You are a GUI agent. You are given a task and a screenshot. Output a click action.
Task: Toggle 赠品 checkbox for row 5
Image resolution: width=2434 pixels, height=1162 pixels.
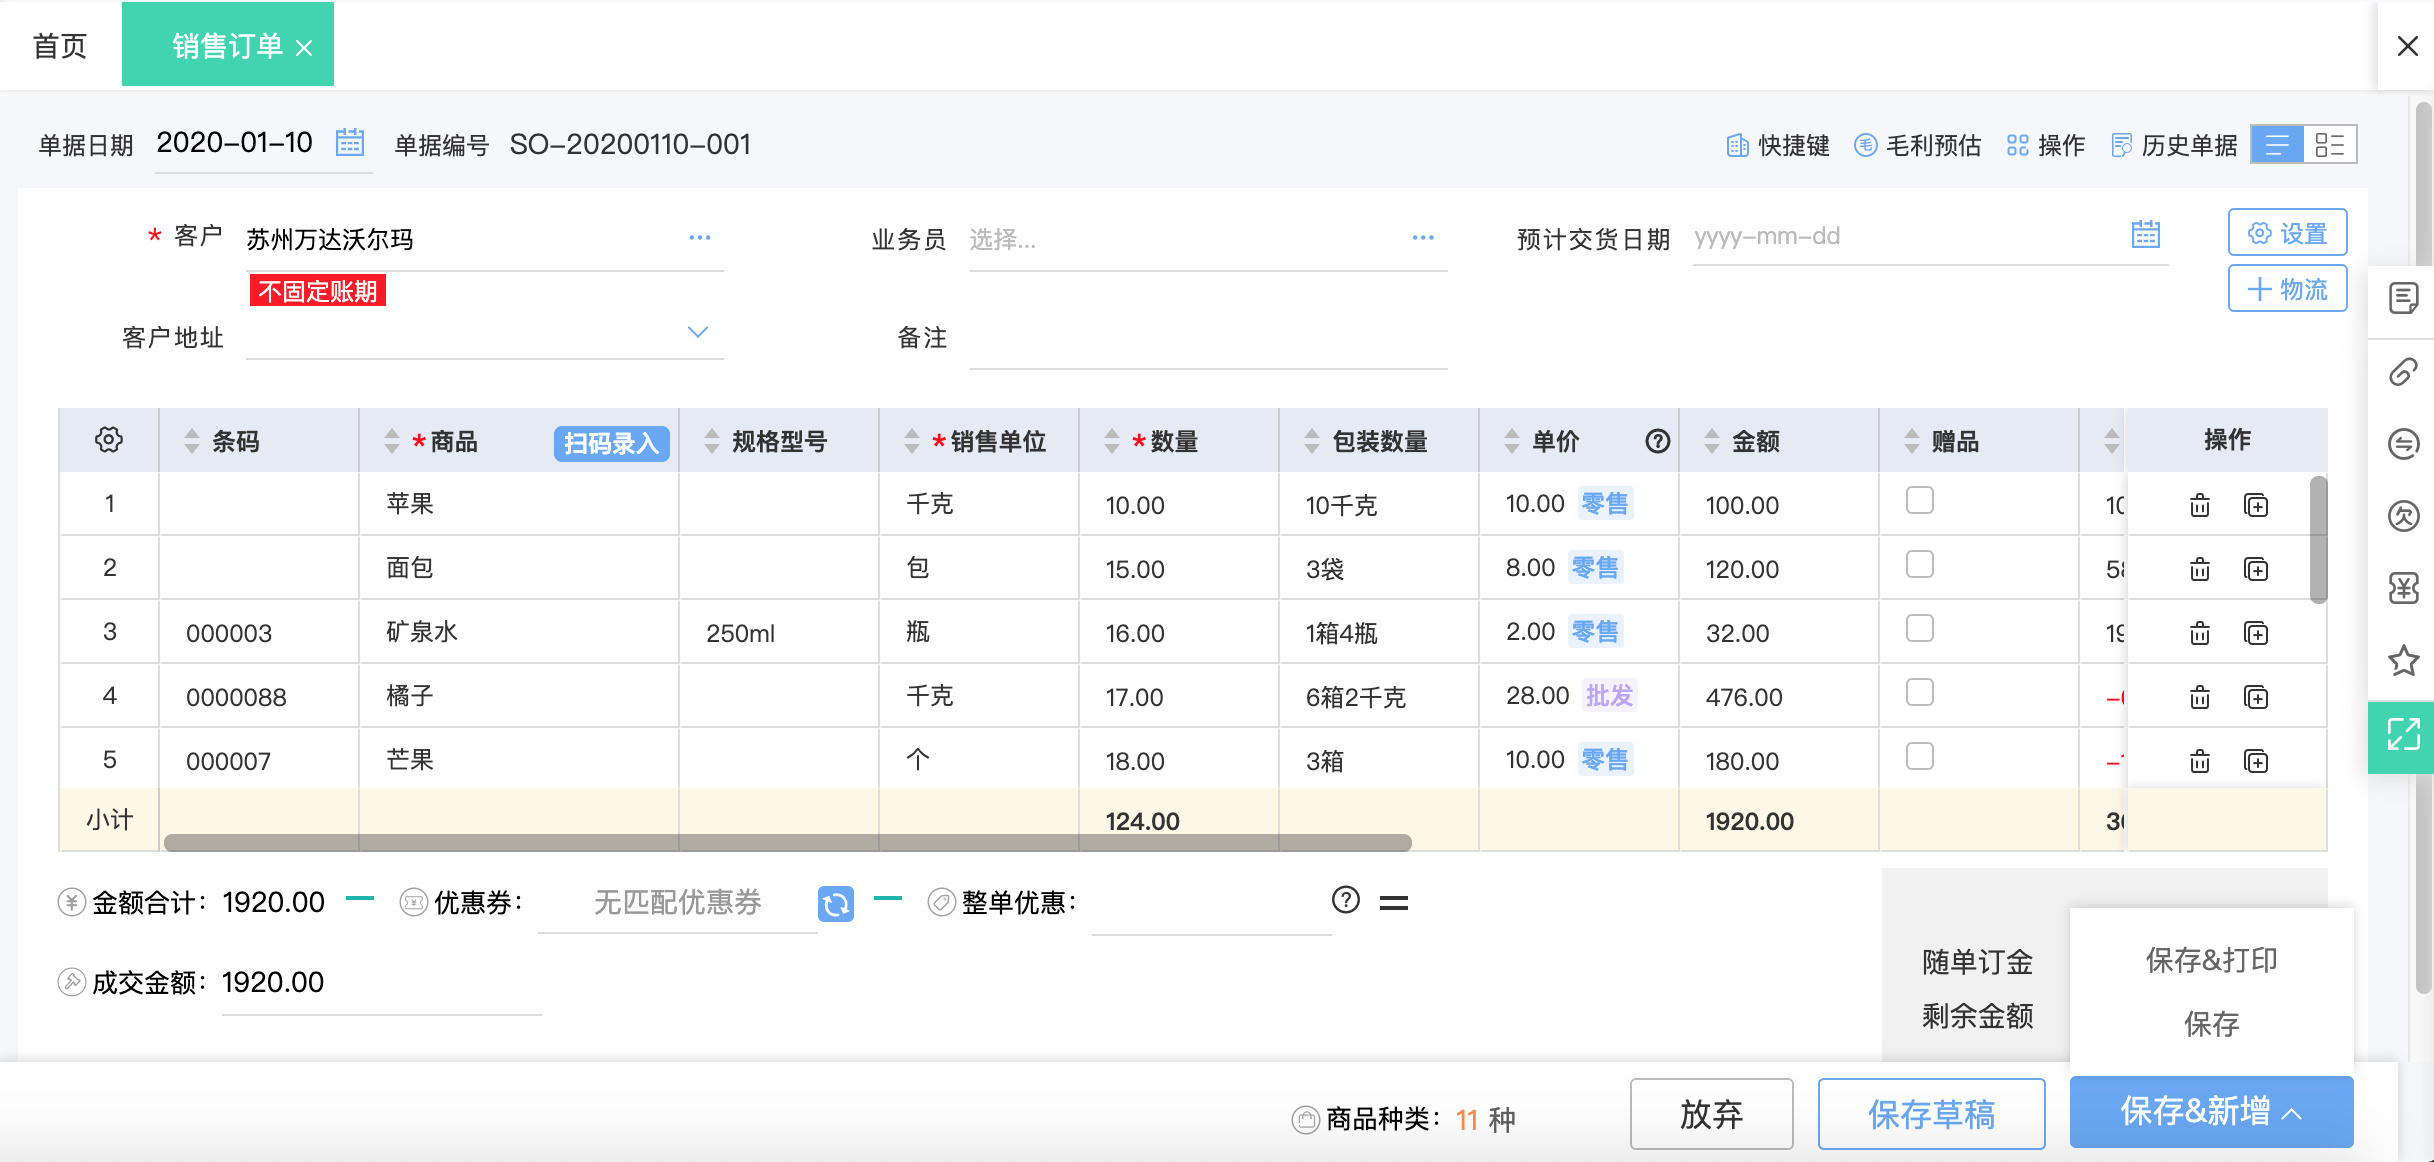(1920, 757)
